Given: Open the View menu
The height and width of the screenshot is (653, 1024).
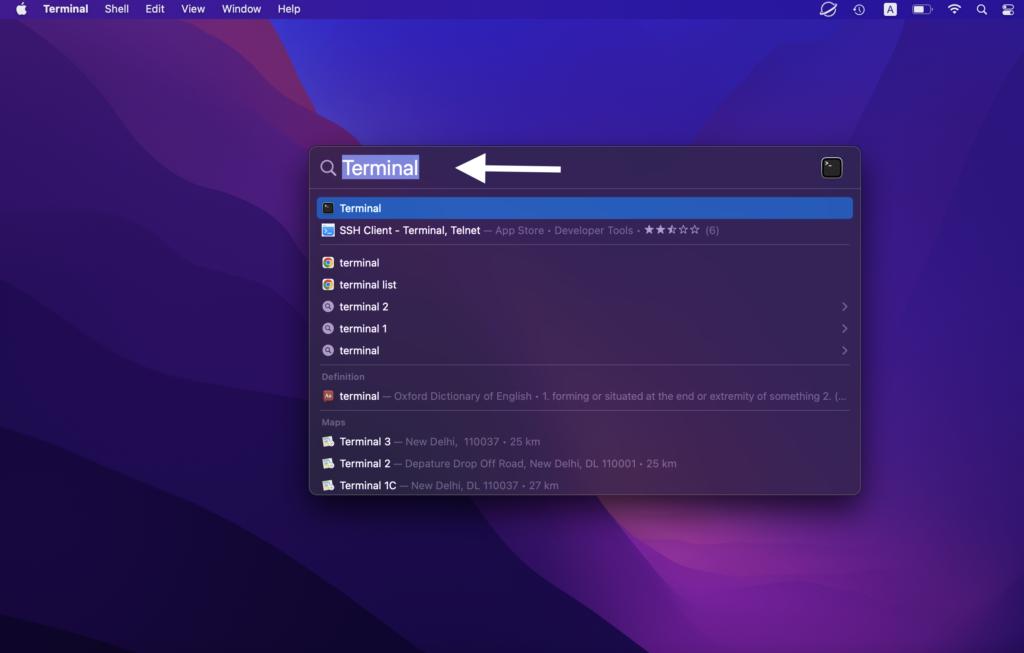Looking at the screenshot, I should tap(193, 9).
